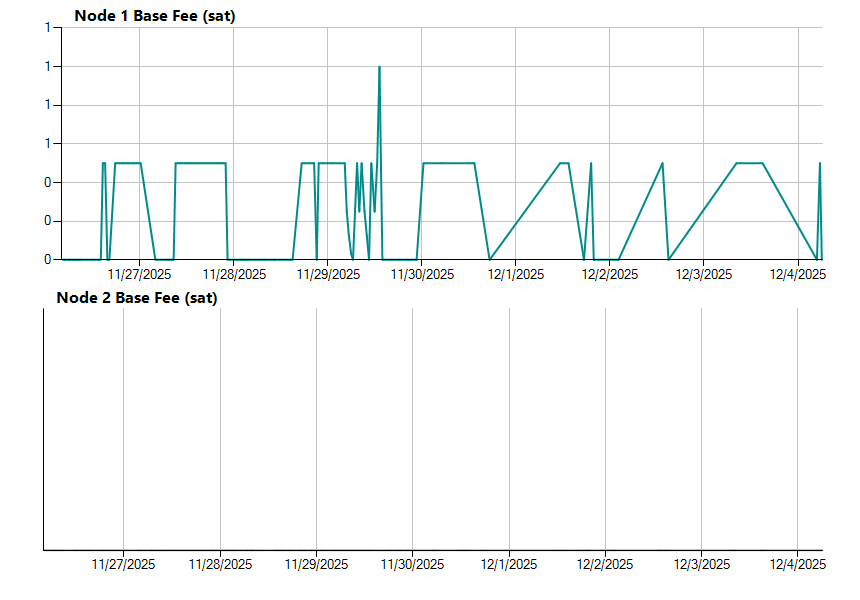Click the Node 2 Base Fee chart title
Viewport: 860px width, 600px height.
[137, 297]
